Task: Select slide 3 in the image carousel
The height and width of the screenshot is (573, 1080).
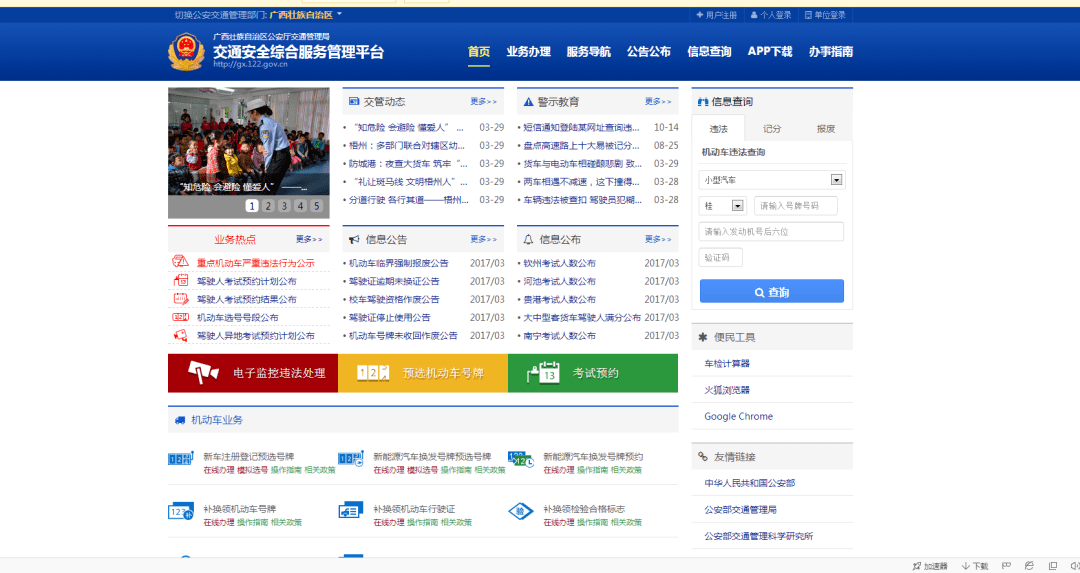Action: [285, 206]
